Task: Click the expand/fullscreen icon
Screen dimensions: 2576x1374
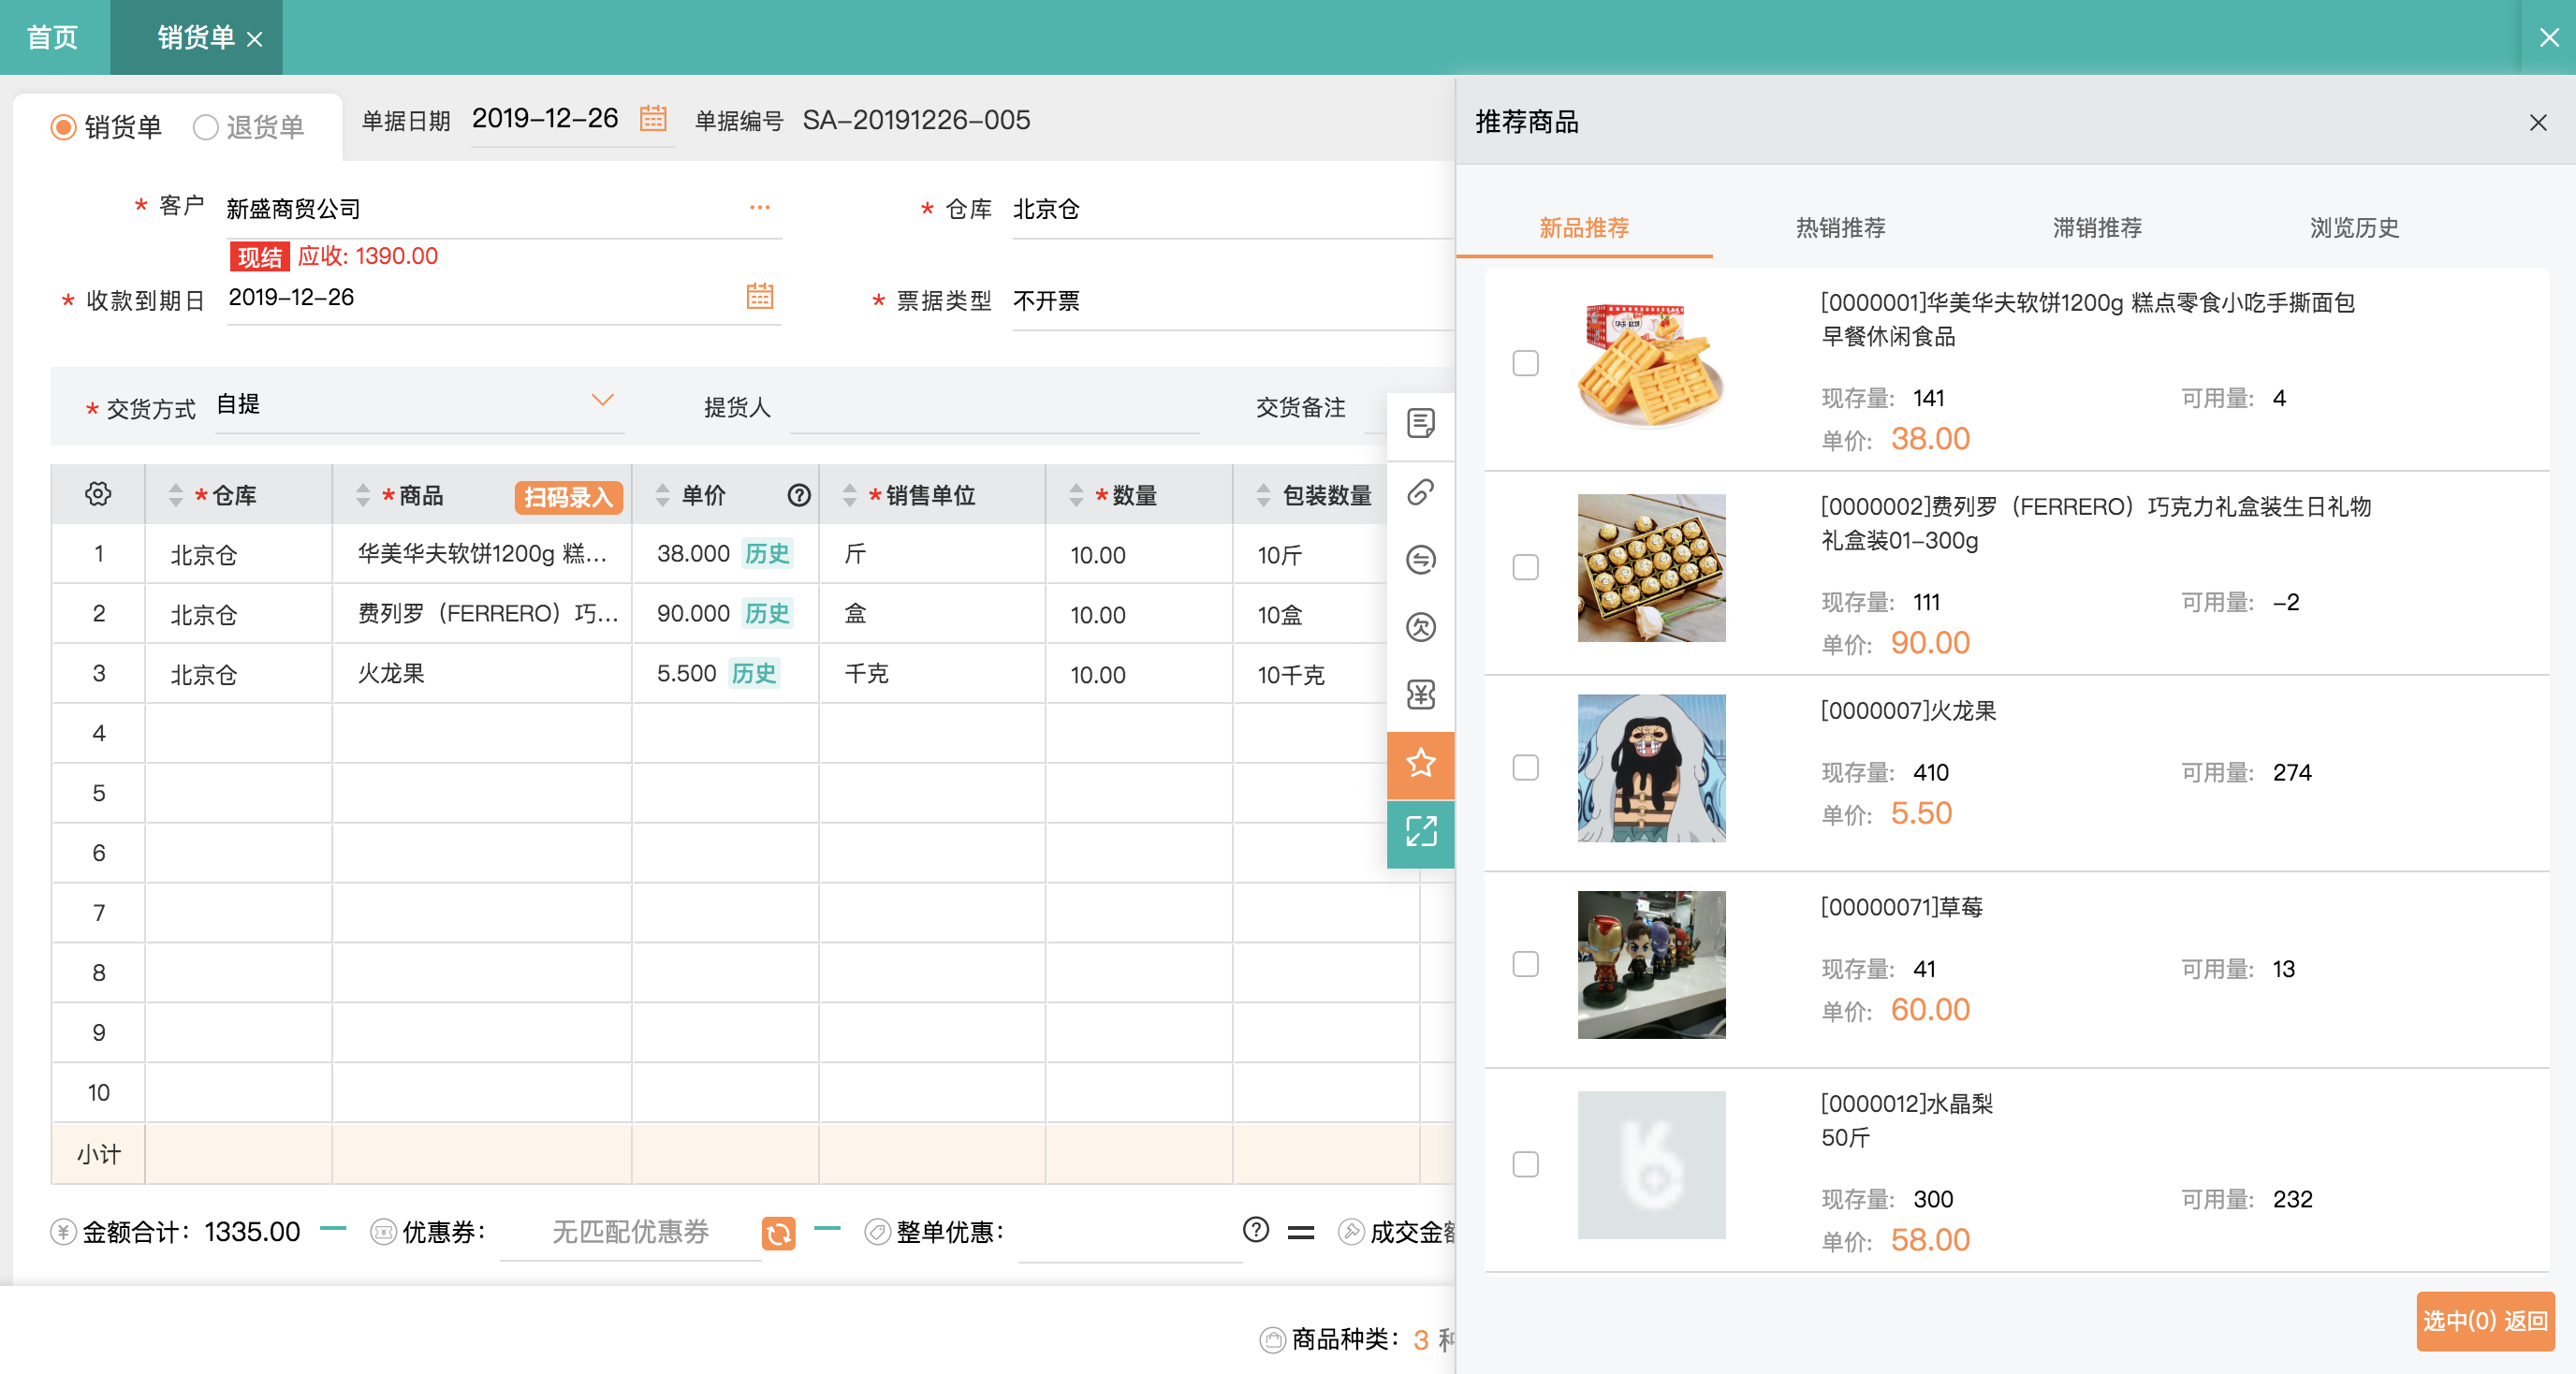Action: click(1426, 834)
